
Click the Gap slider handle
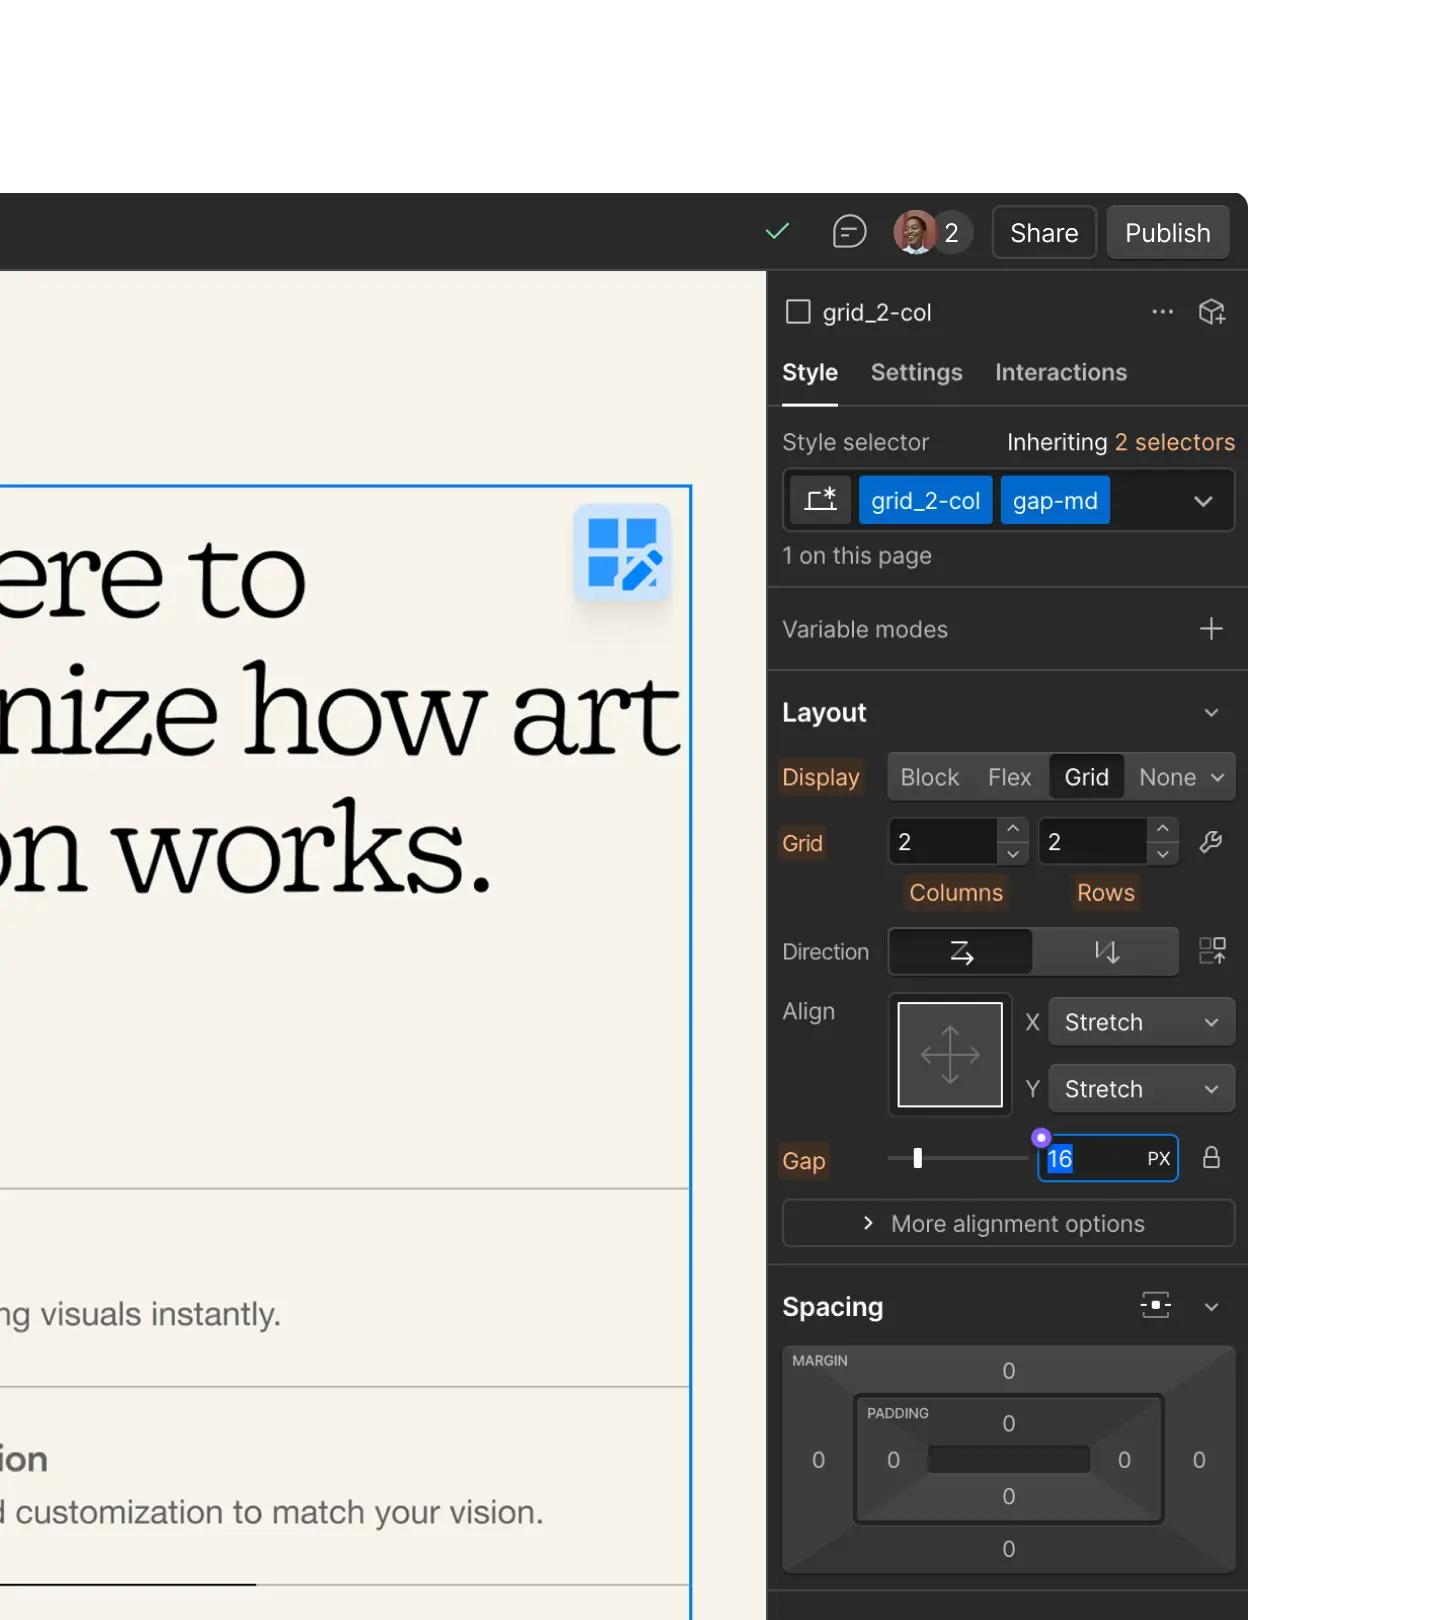coord(917,1158)
